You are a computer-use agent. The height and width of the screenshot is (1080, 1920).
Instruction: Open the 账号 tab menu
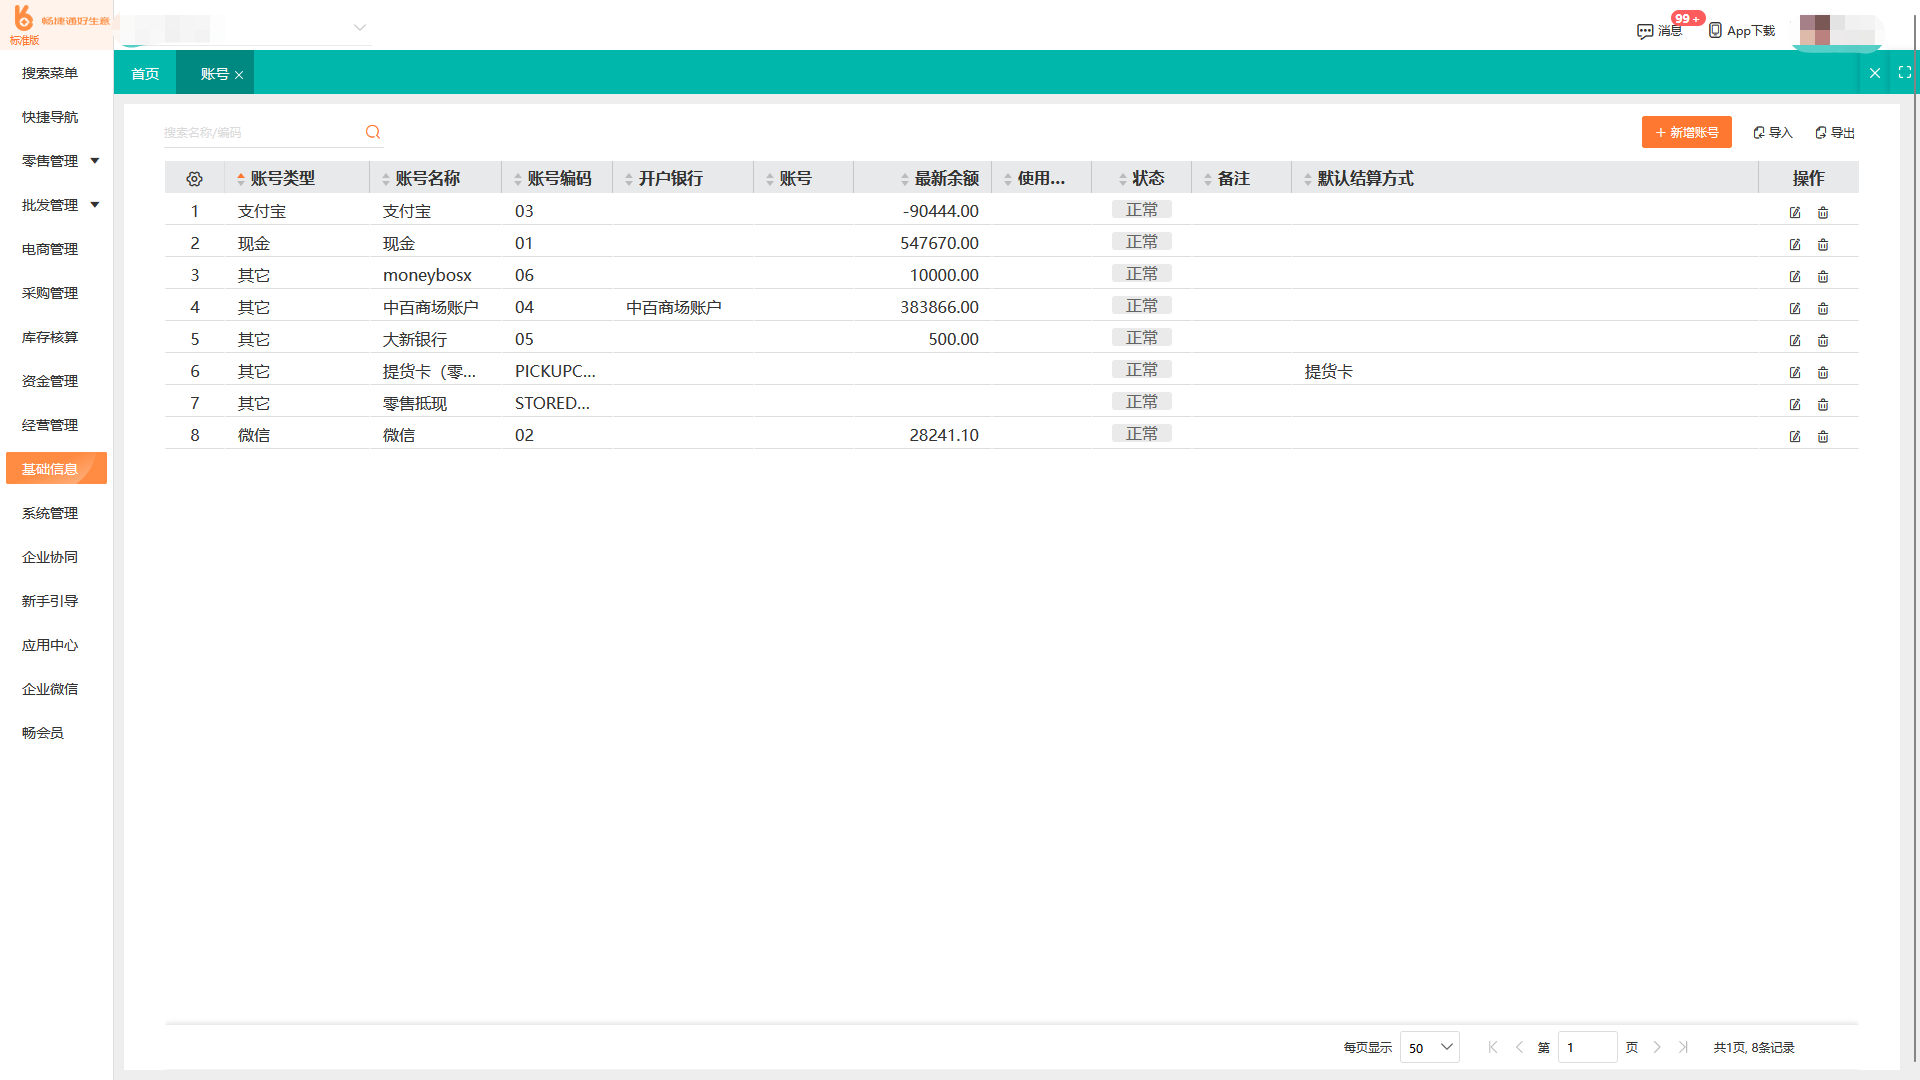pos(214,74)
